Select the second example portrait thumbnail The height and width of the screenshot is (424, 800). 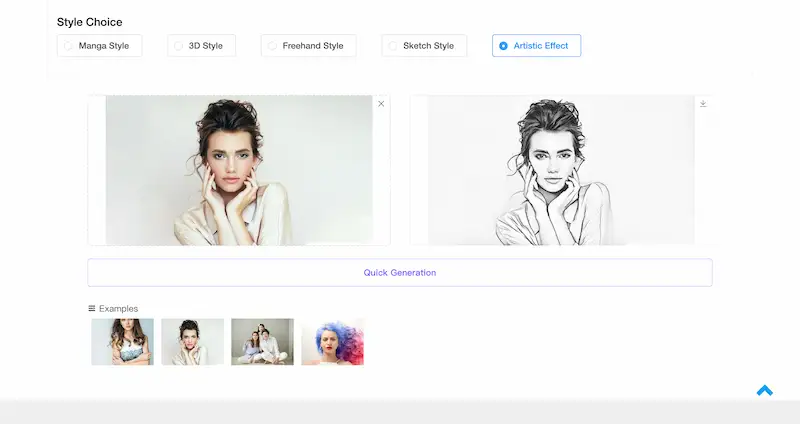click(x=193, y=342)
